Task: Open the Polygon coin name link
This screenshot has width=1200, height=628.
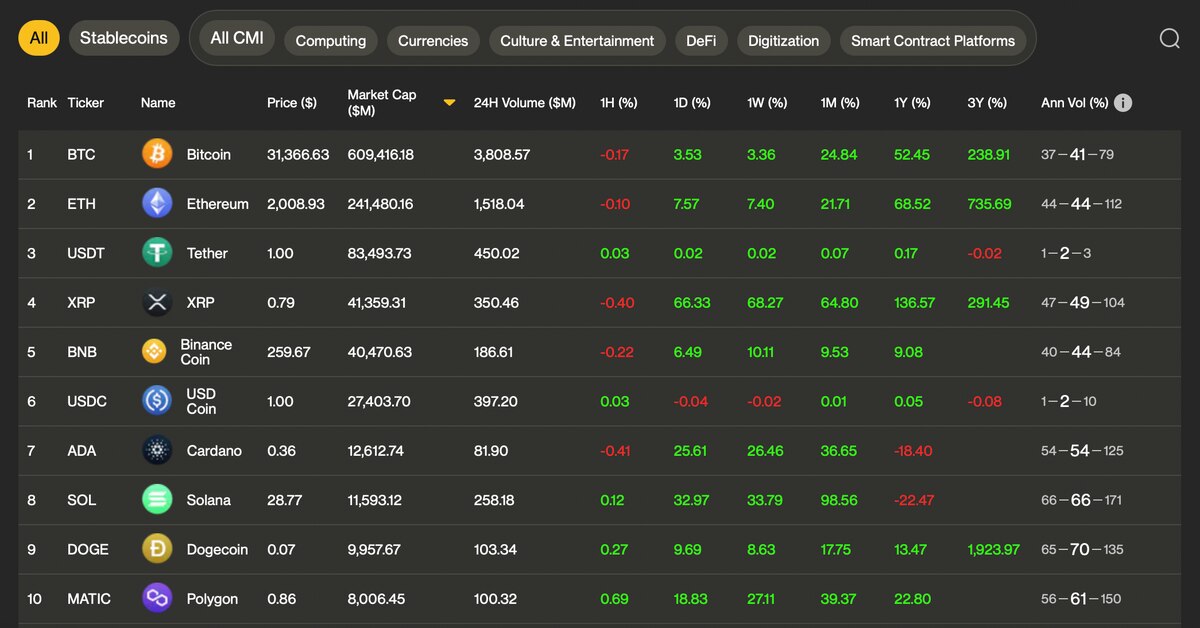Action: point(212,599)
